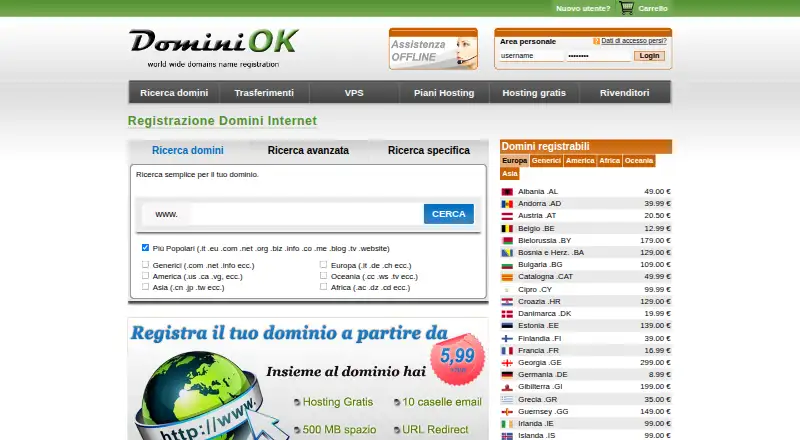Click the question mark icon beside Dati di accesso

pyautogui.click(x=596, y=41)
